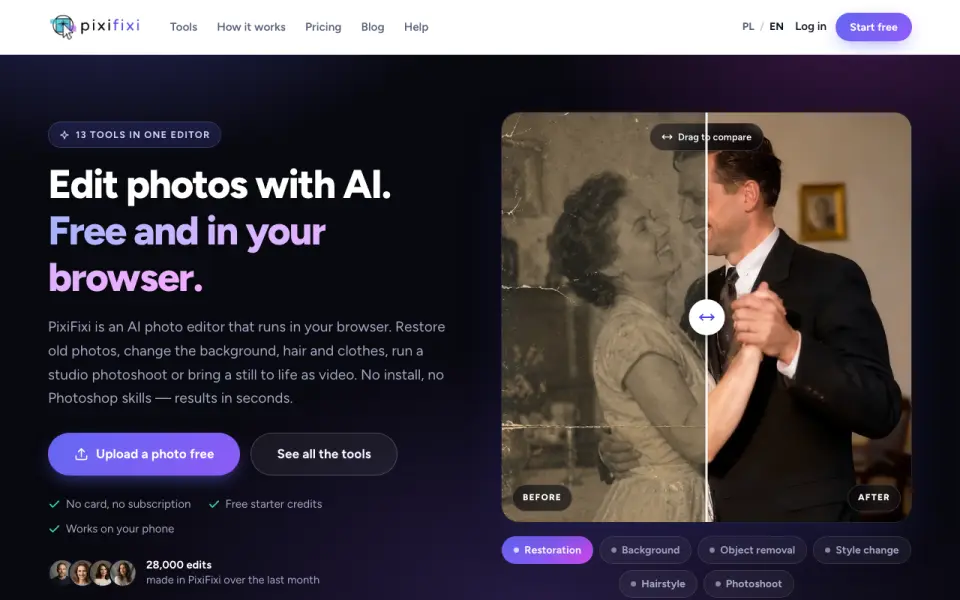Image resolution: width=960 pixels, height=600 pixels.
Task: Open How it works page
Action: (x=251, y=27)
